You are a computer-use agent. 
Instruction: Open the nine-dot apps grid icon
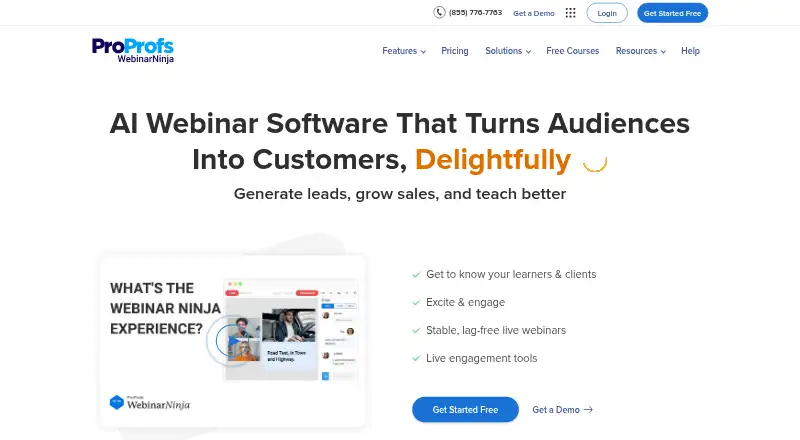[570, 13]
